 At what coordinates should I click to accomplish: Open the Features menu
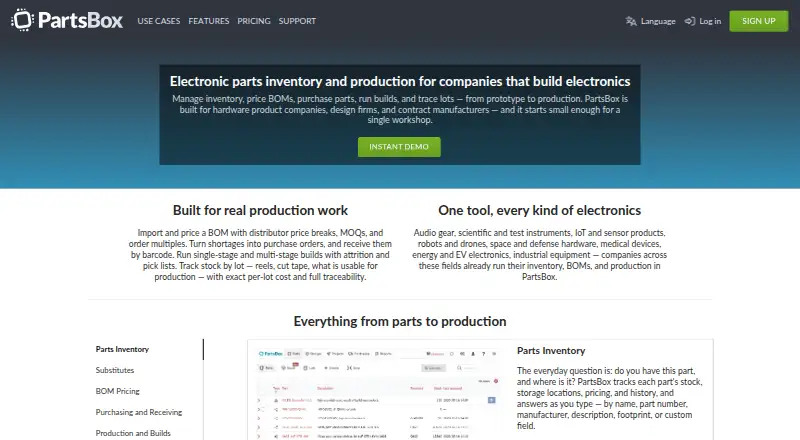(x=209, y=21)
